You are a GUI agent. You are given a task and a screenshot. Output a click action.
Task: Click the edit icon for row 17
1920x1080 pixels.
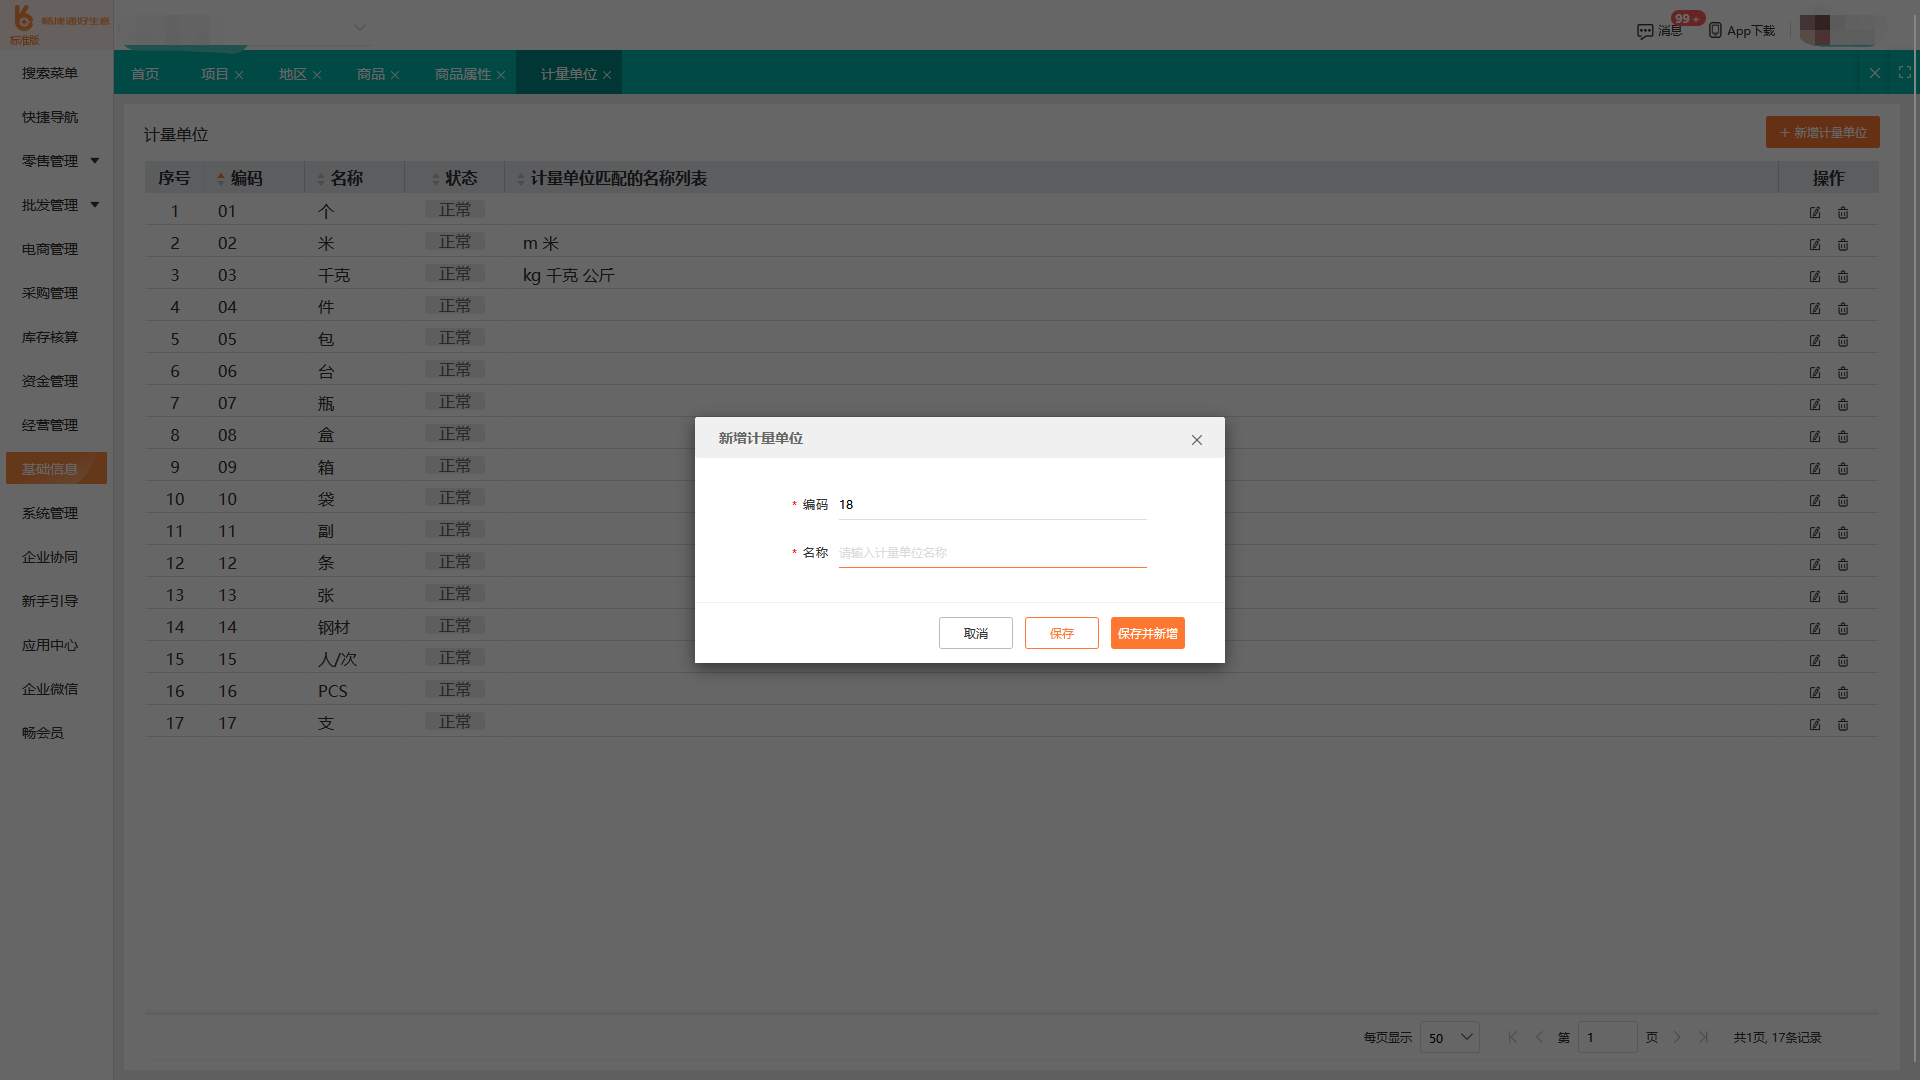tap(1815, 724)
